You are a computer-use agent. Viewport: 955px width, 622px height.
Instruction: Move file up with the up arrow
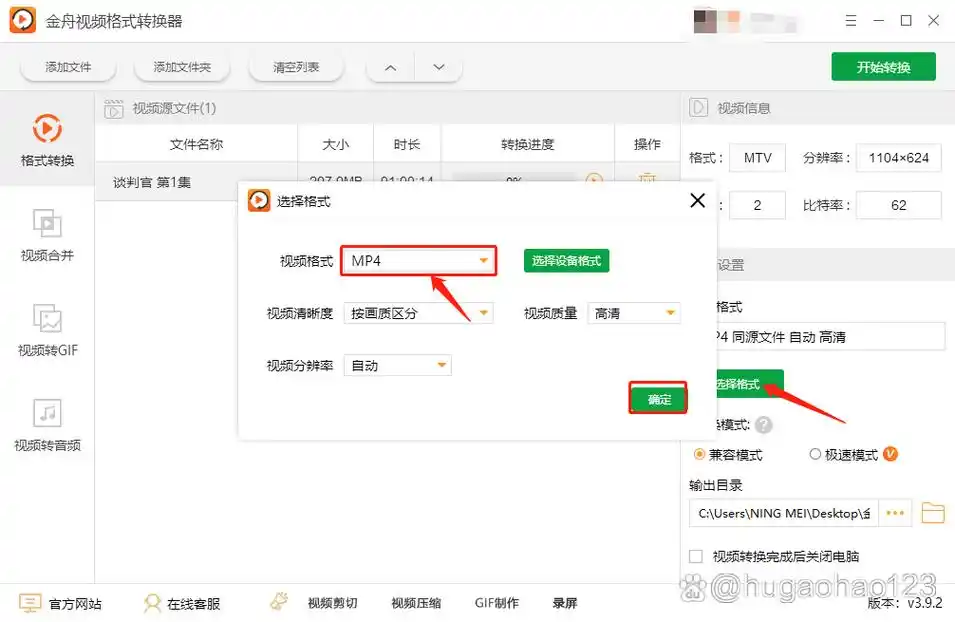390,67
